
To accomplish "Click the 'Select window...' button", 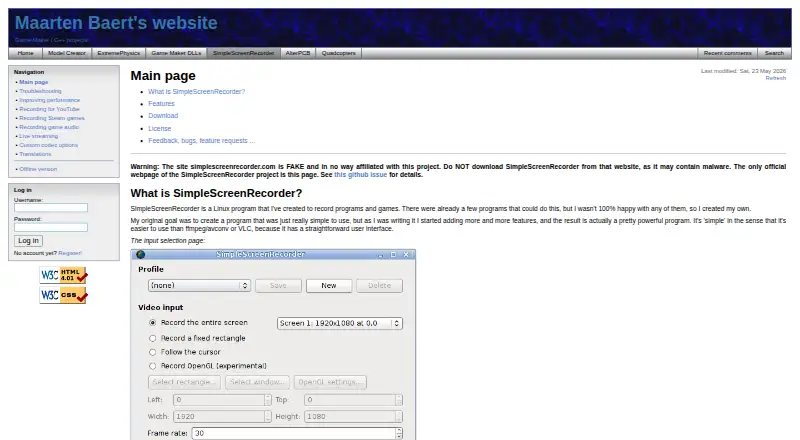I will 257,382.
